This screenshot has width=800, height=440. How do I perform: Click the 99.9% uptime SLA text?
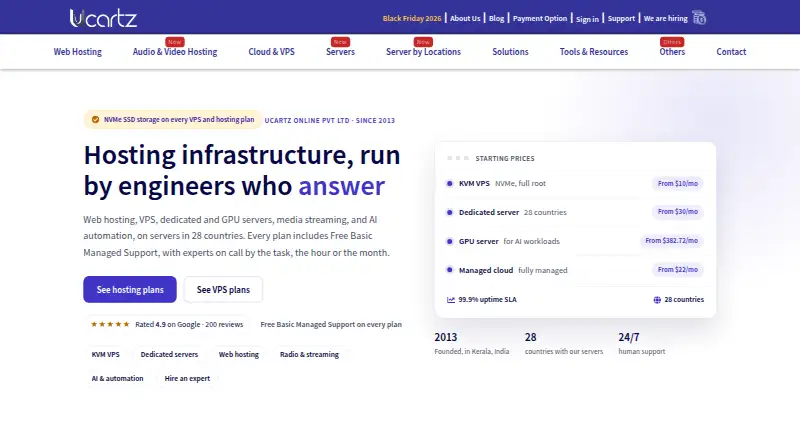487,300
